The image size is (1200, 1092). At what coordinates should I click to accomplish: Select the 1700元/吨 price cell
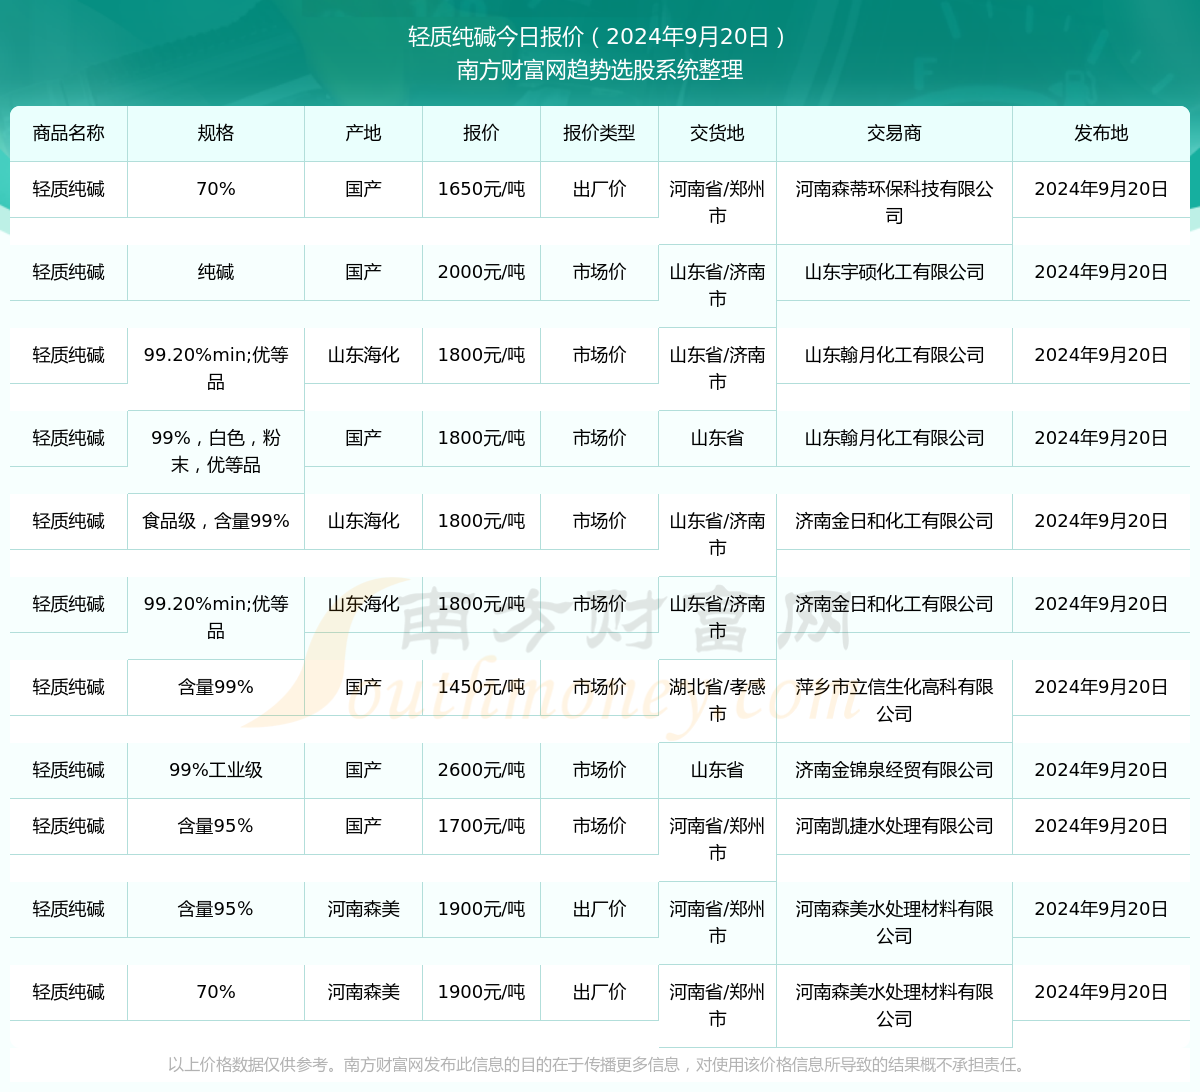coord(481,826)
